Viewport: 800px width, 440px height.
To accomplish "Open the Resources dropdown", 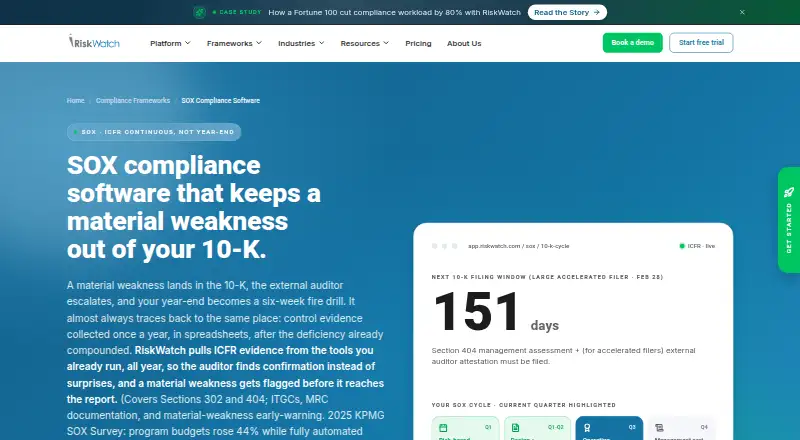I will click(365, 43).
